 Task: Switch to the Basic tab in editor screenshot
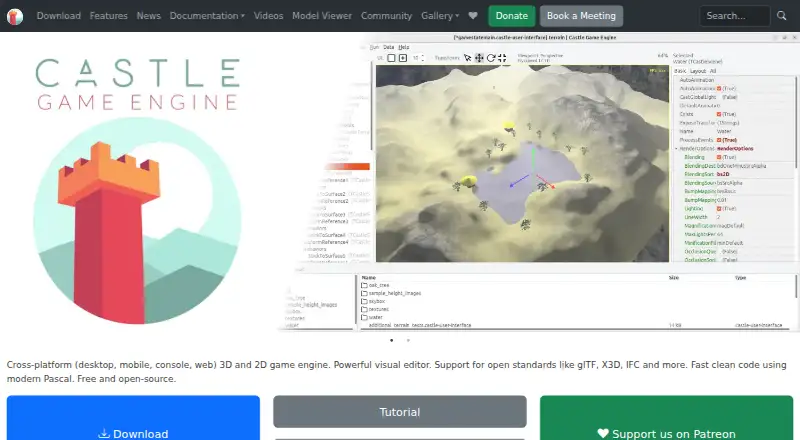[680, 71]
